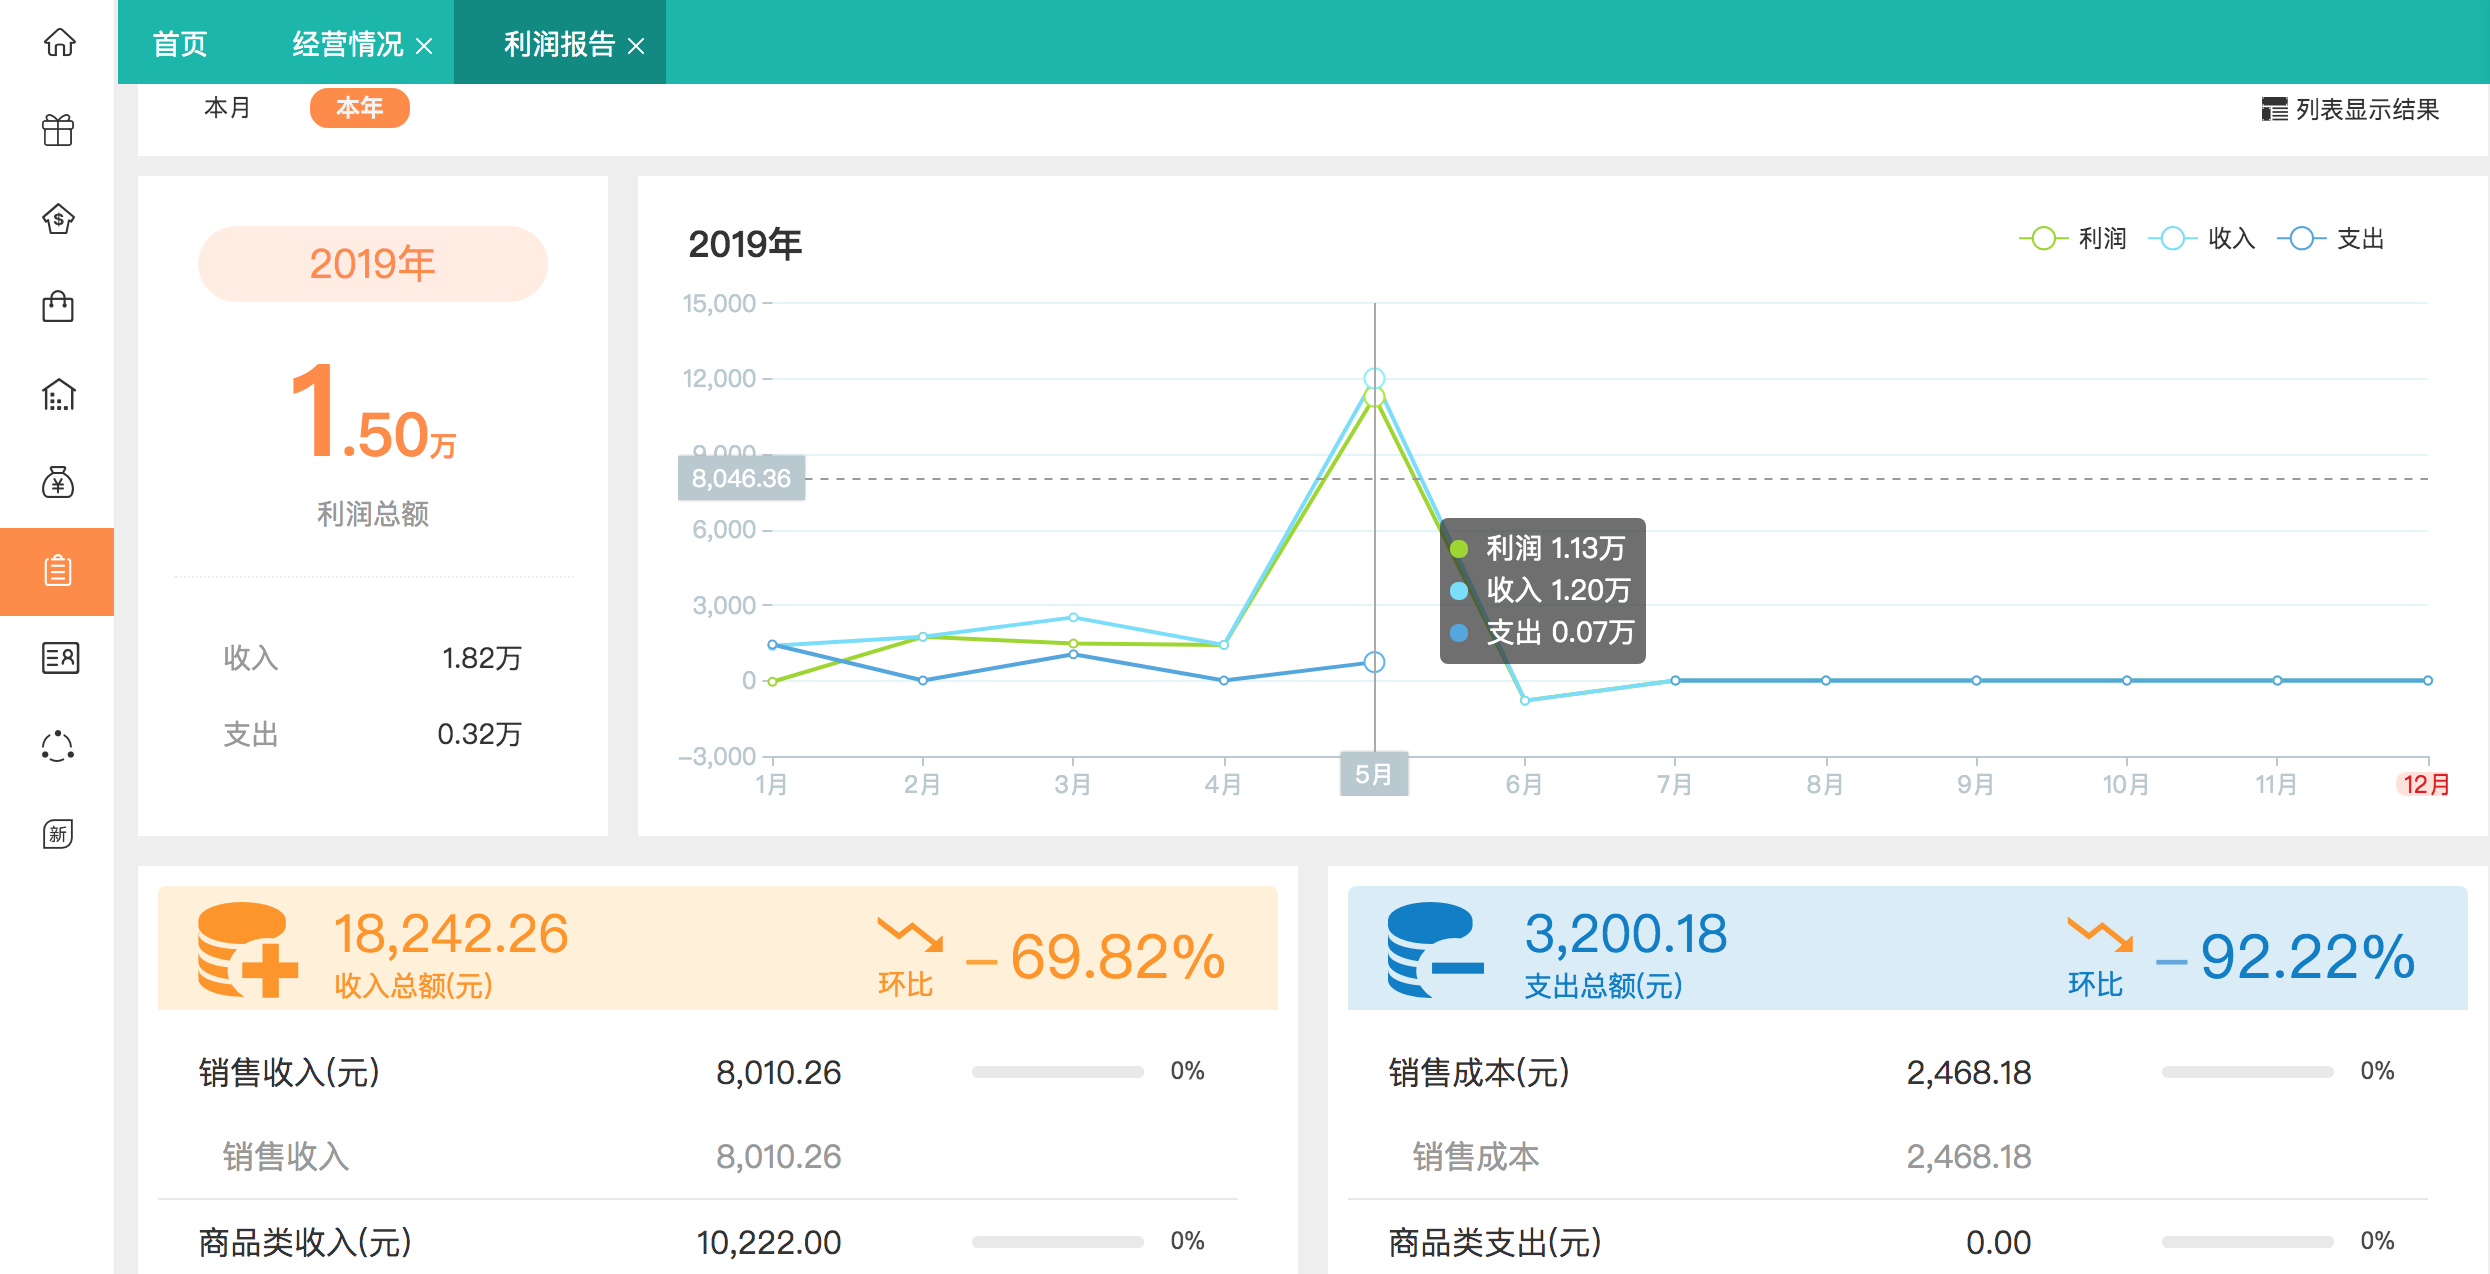Switch to 本月 (current month) tab
Screen dimensions: 2490x1274
(x=229, y=109)
